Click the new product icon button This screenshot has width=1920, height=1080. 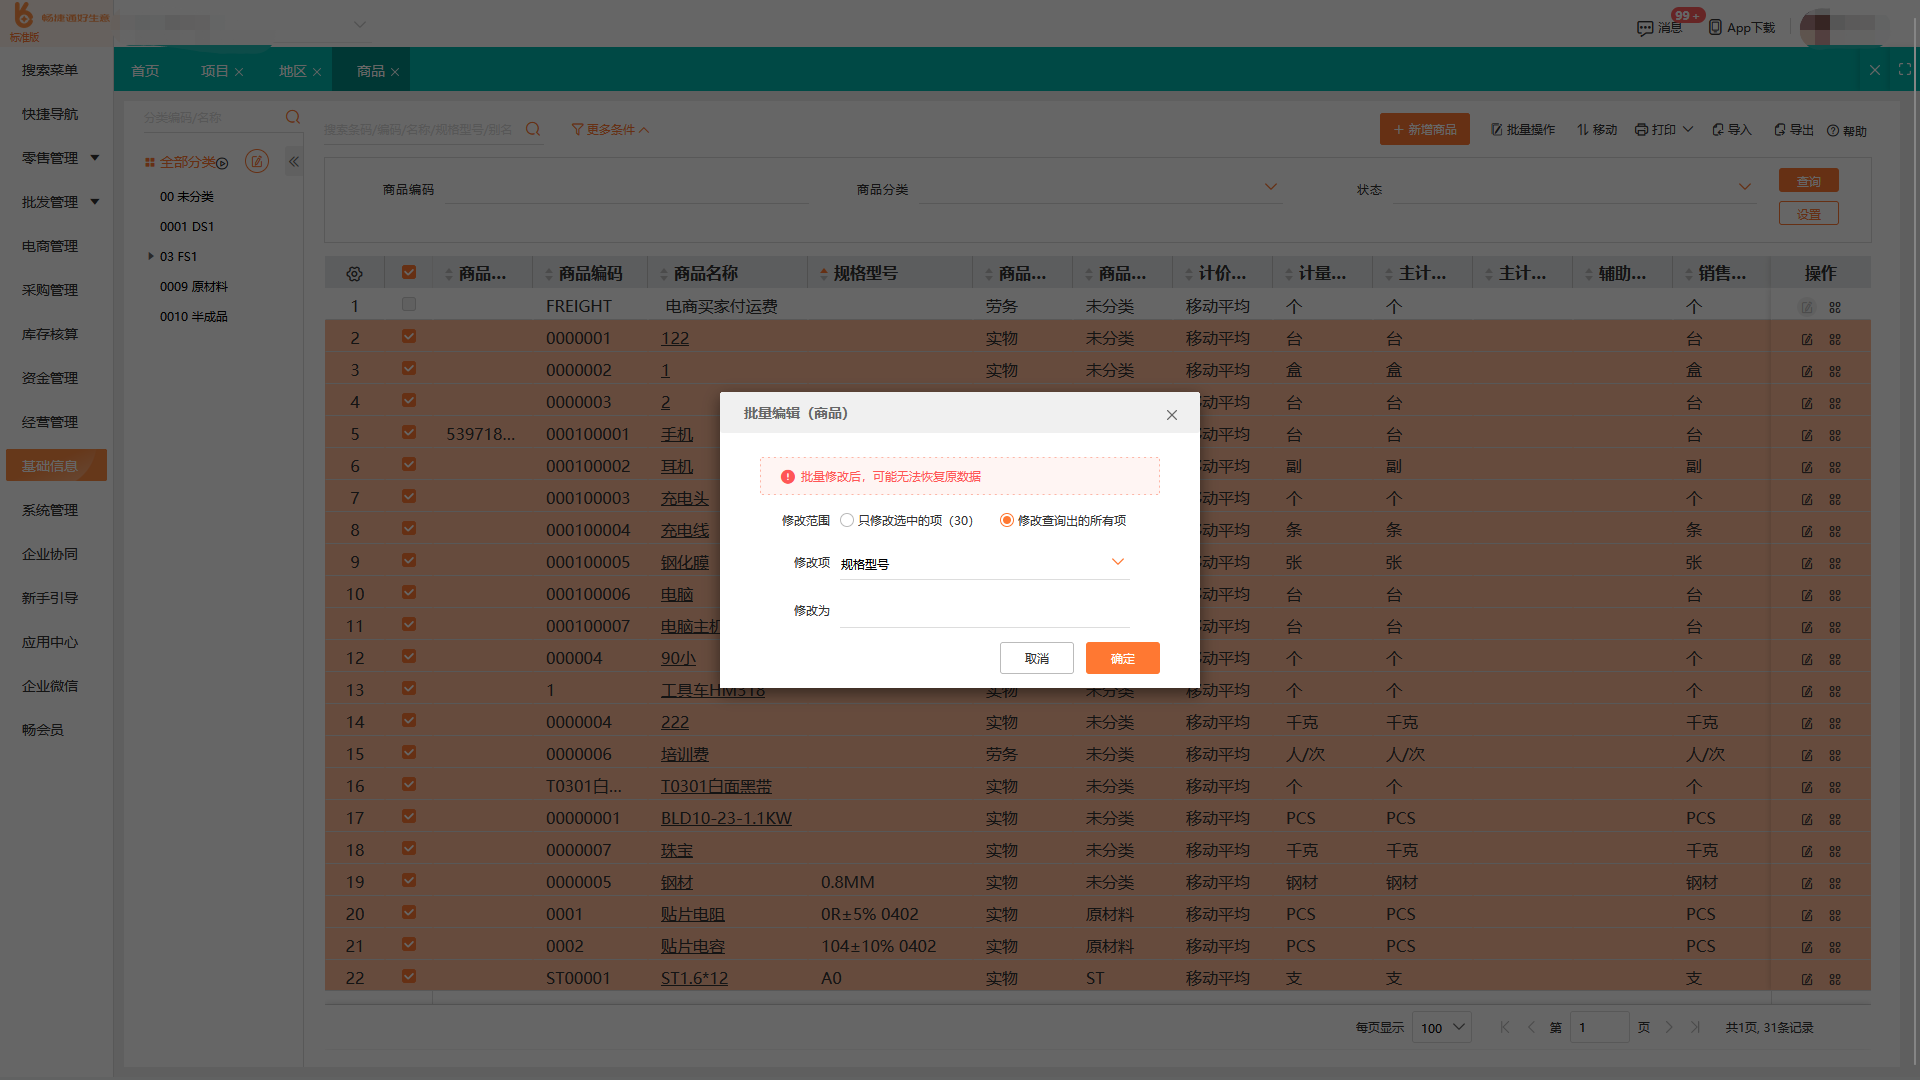pyautogui.click(x=1422, y=128)
